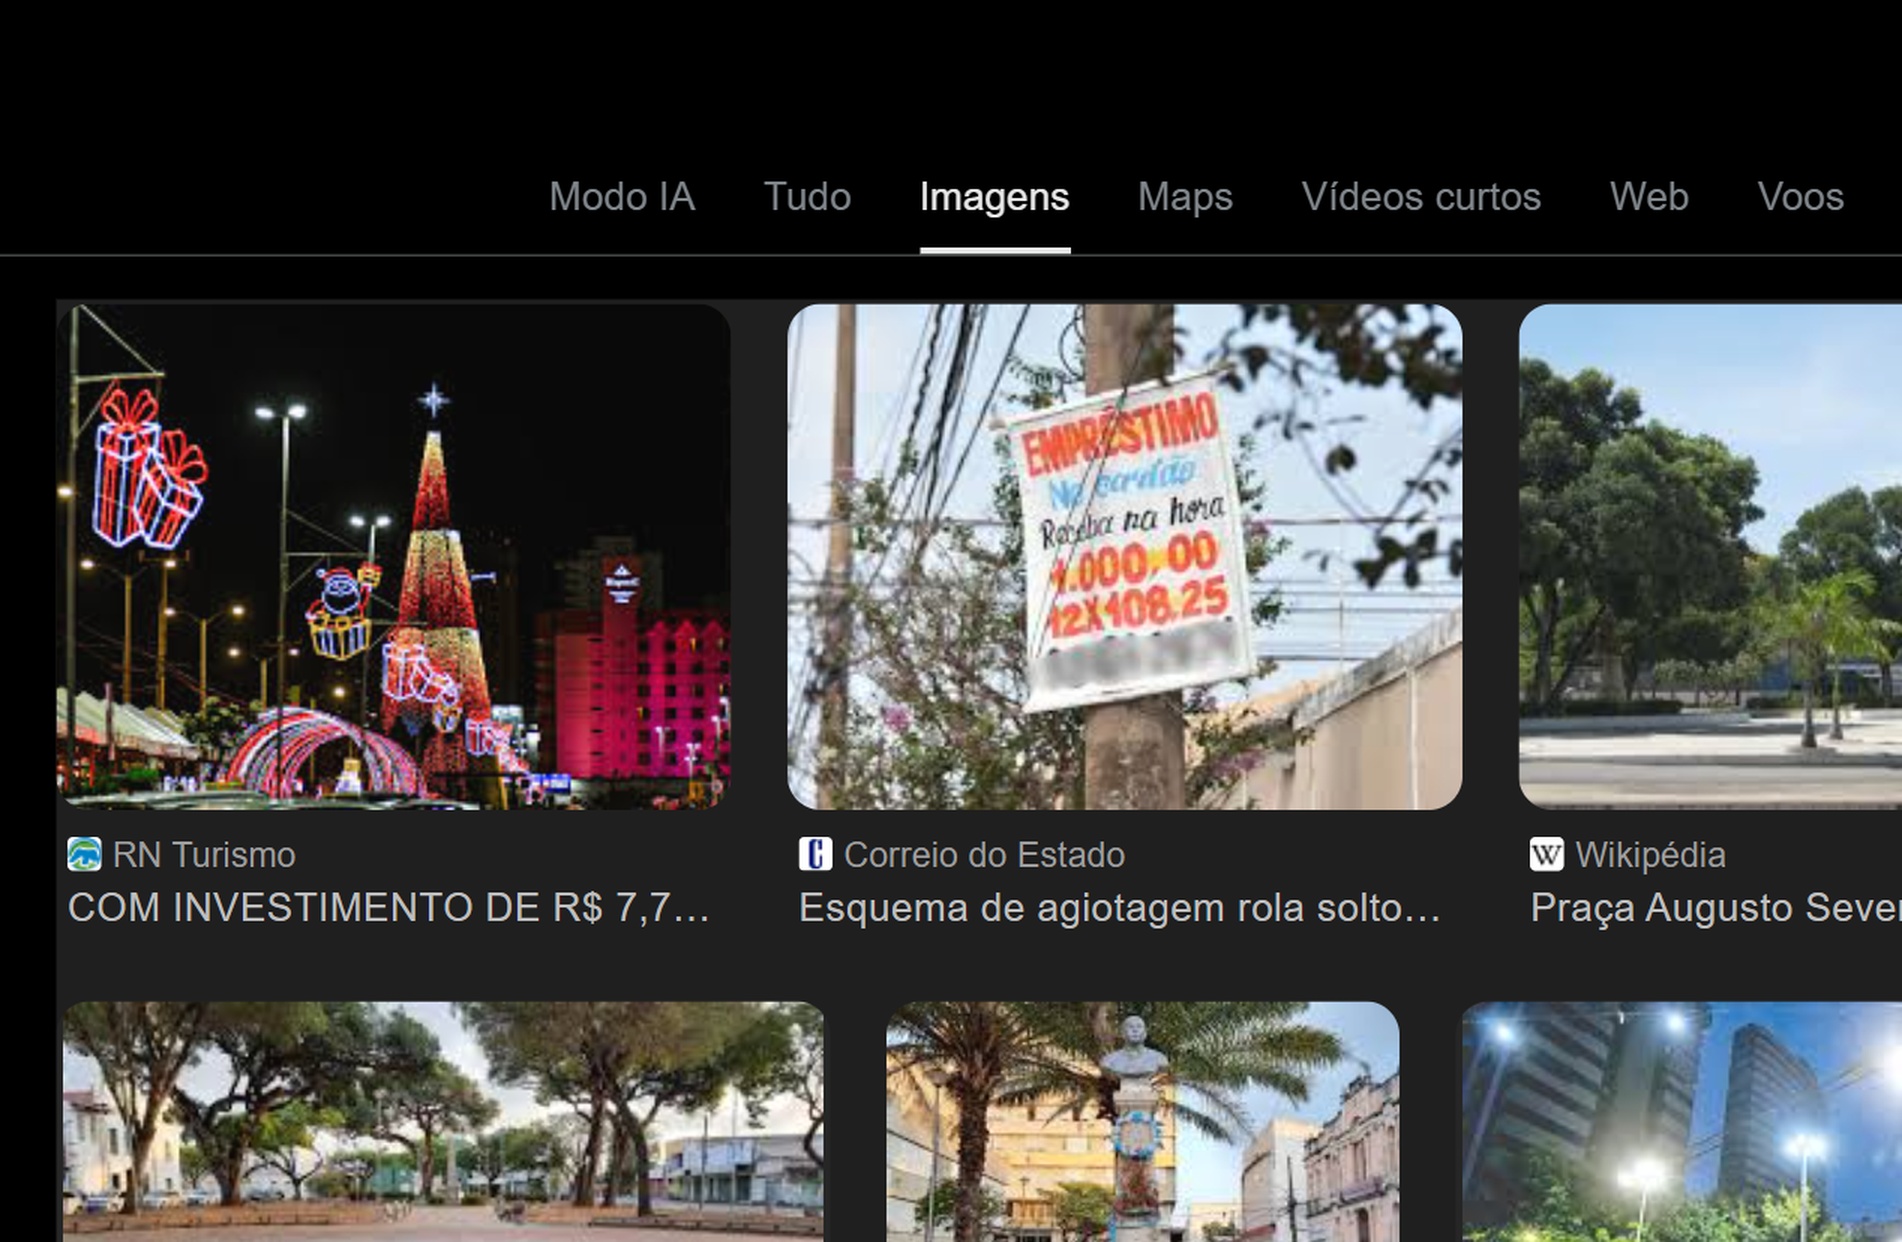Open the 'Praça Augusto Sever' title link
This screenshot has width=1902, height=1242.
click(x=1714, y=908)
